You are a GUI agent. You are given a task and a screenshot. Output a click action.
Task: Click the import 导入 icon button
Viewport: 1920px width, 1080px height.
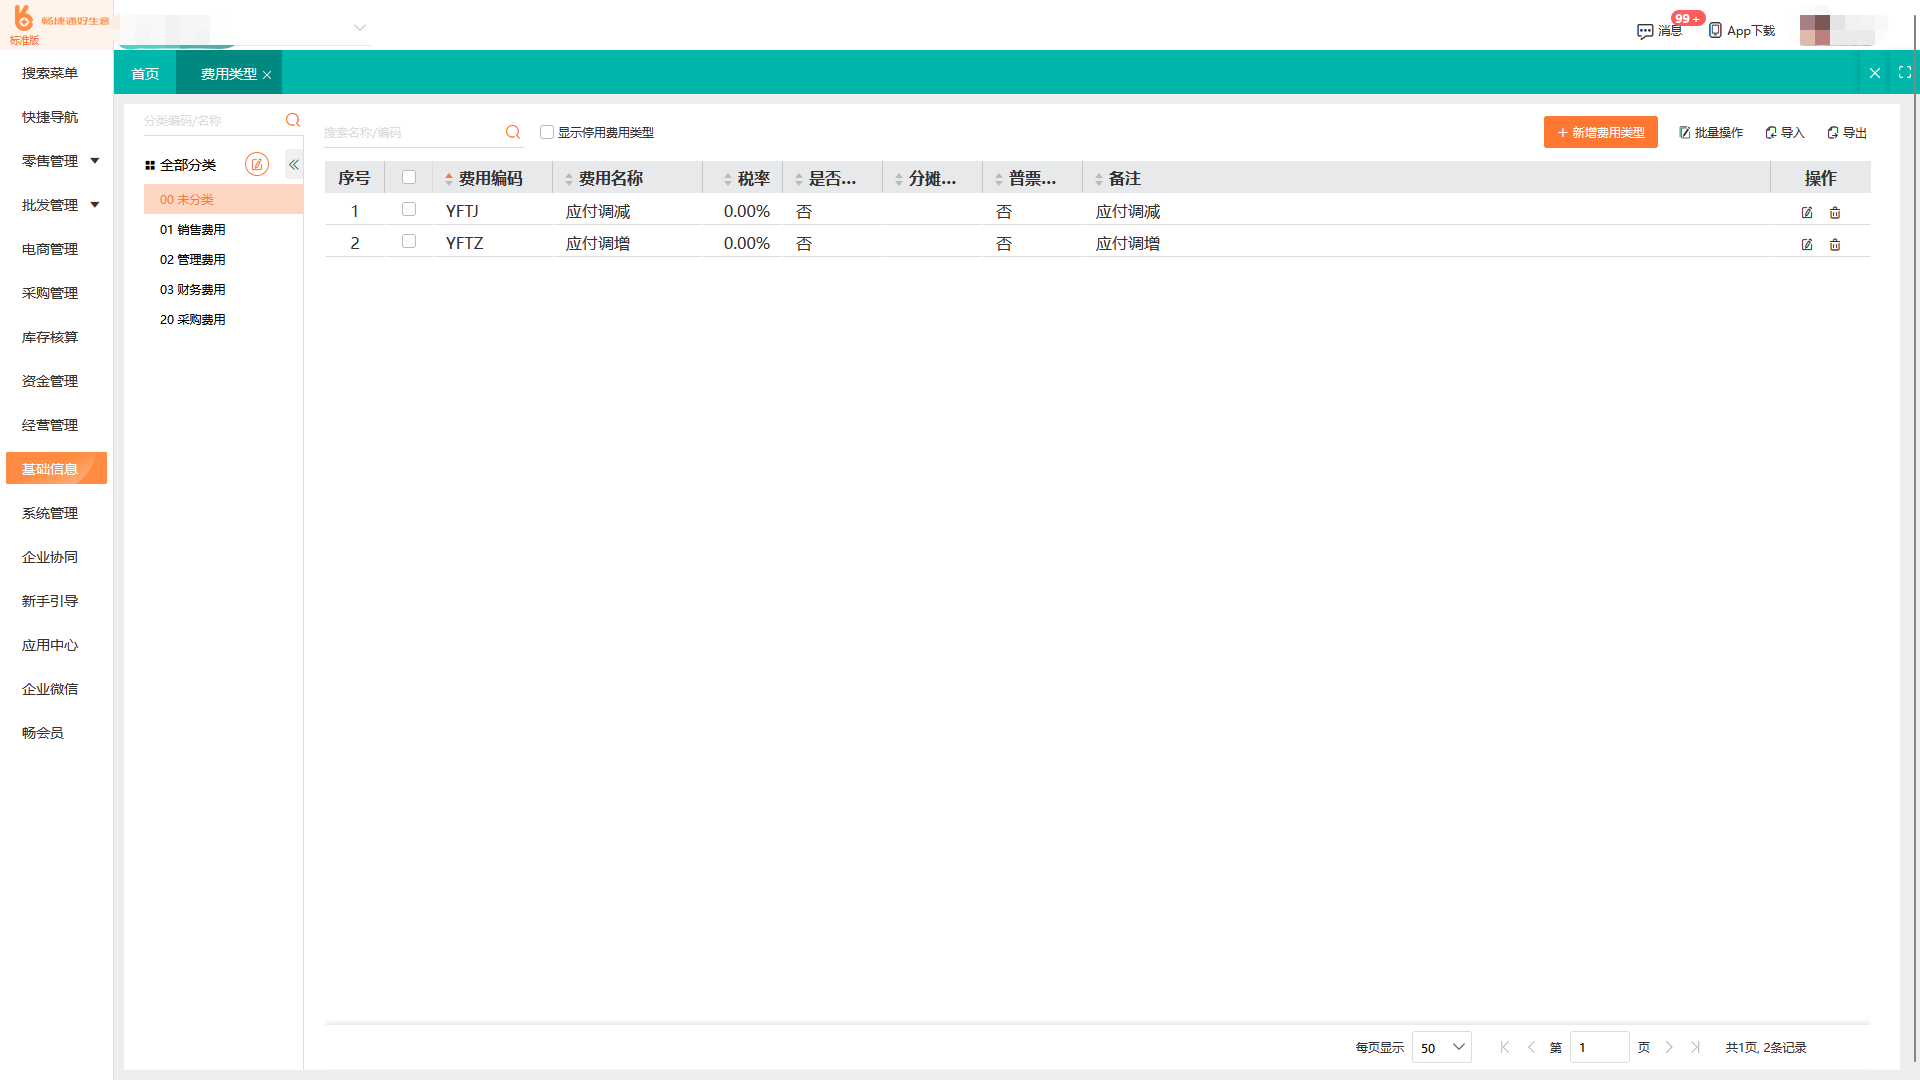(x=1785, y=131)
